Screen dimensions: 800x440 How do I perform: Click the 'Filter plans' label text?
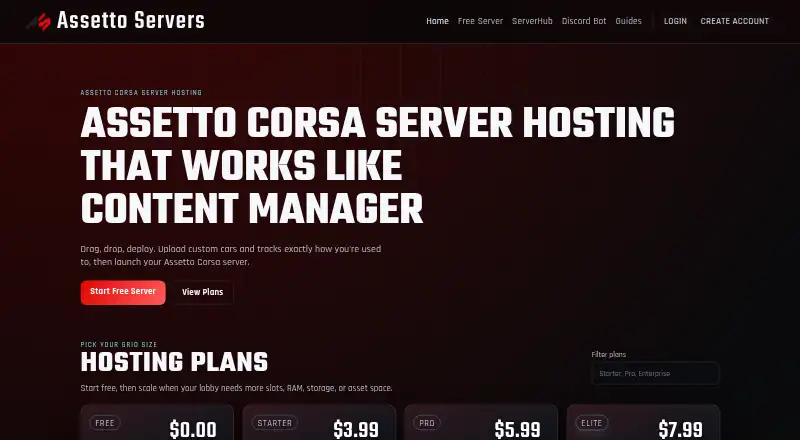[609, 354]
